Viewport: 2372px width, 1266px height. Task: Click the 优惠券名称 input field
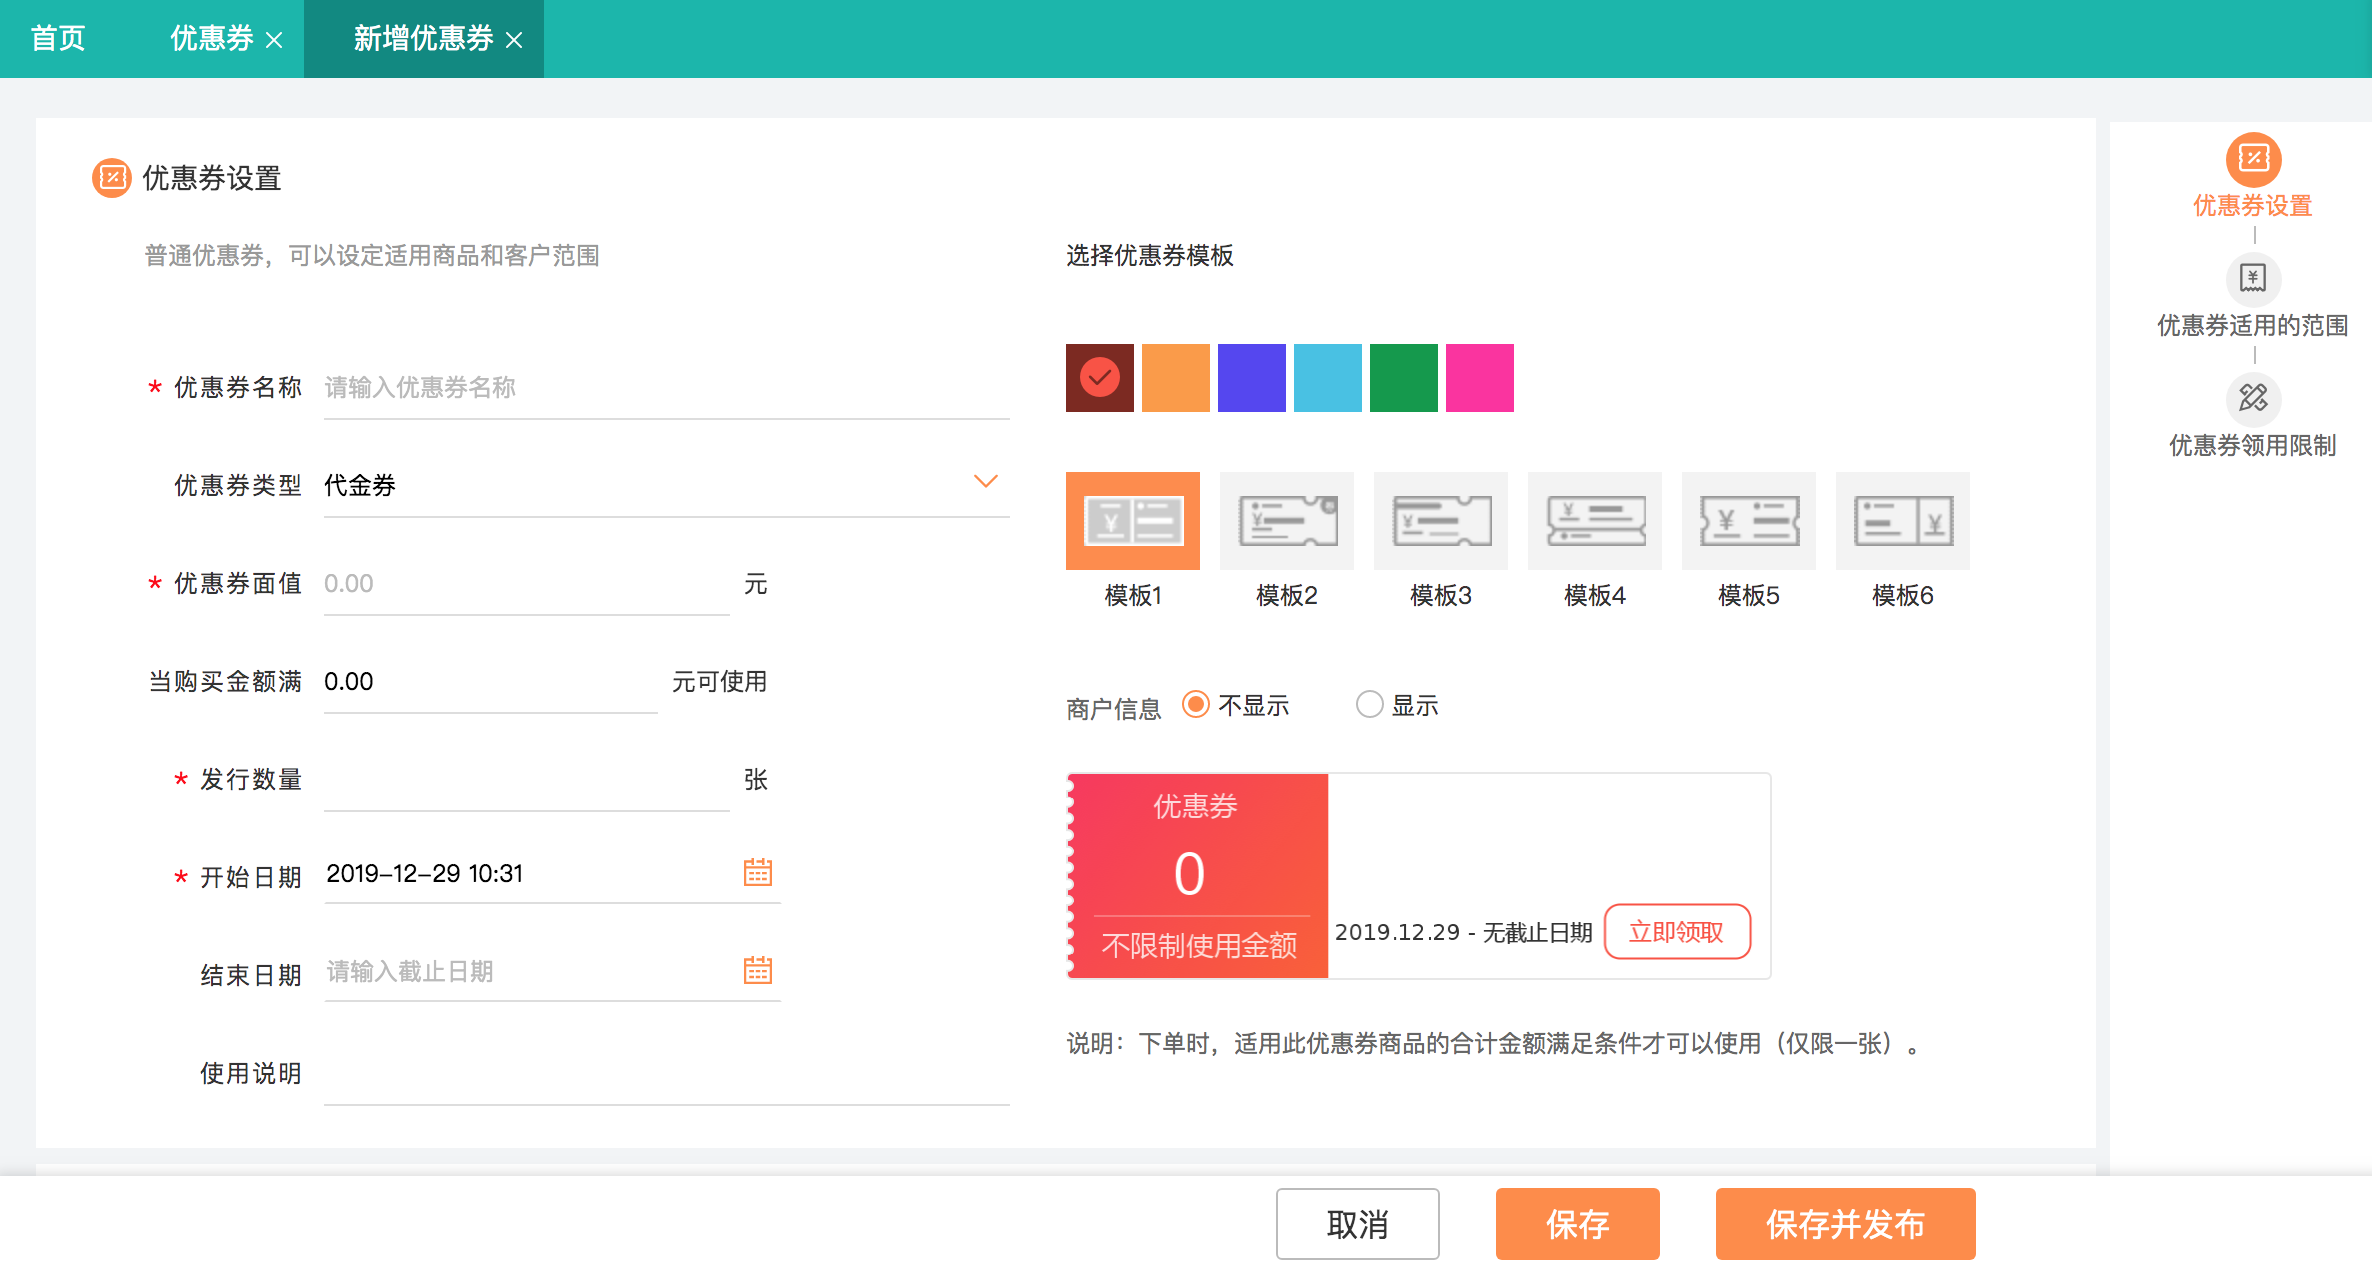(660, 386)
